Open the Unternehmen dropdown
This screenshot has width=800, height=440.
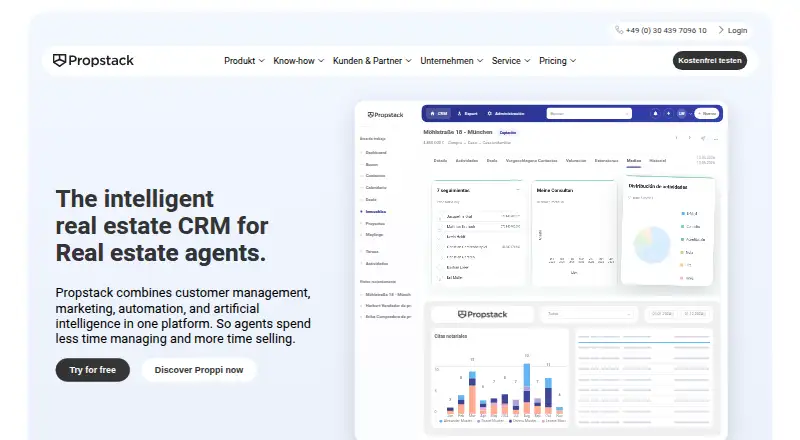click(452, 61)
